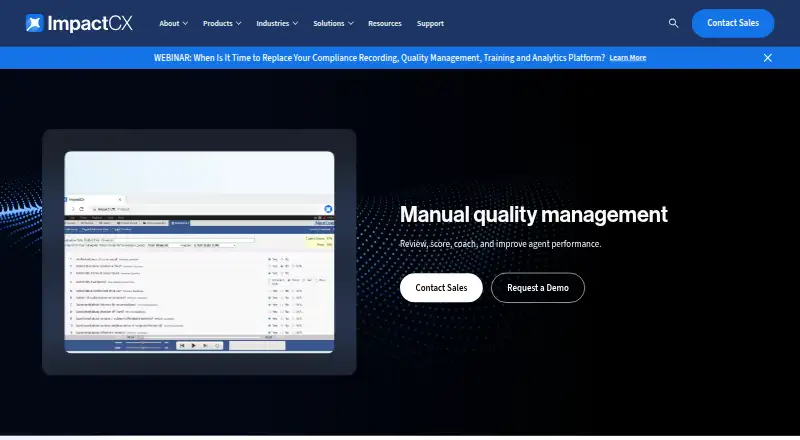Expand the Products dropdown menu
This screenshot has width=800, height=440.
tap(222, 23)
